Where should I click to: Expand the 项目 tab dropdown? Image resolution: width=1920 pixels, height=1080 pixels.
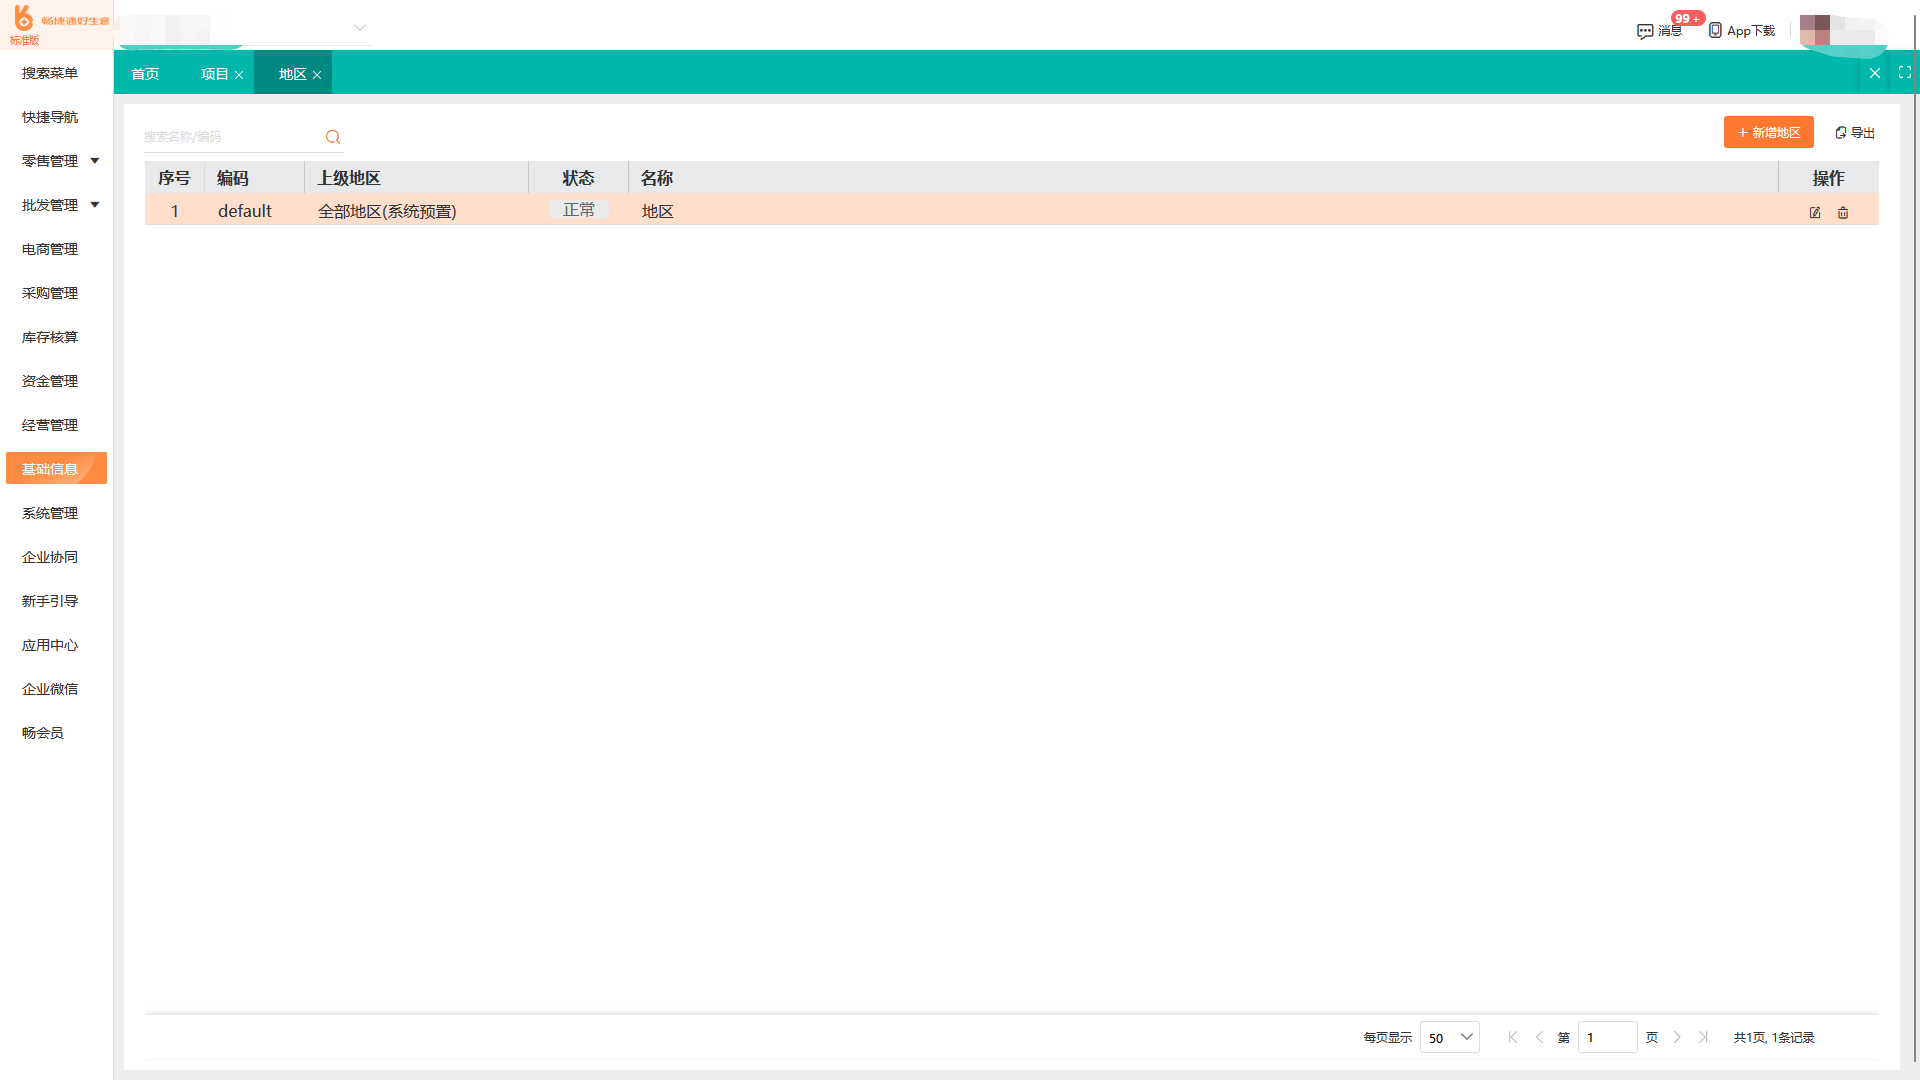pyautogui.click(x=214, y=73)
